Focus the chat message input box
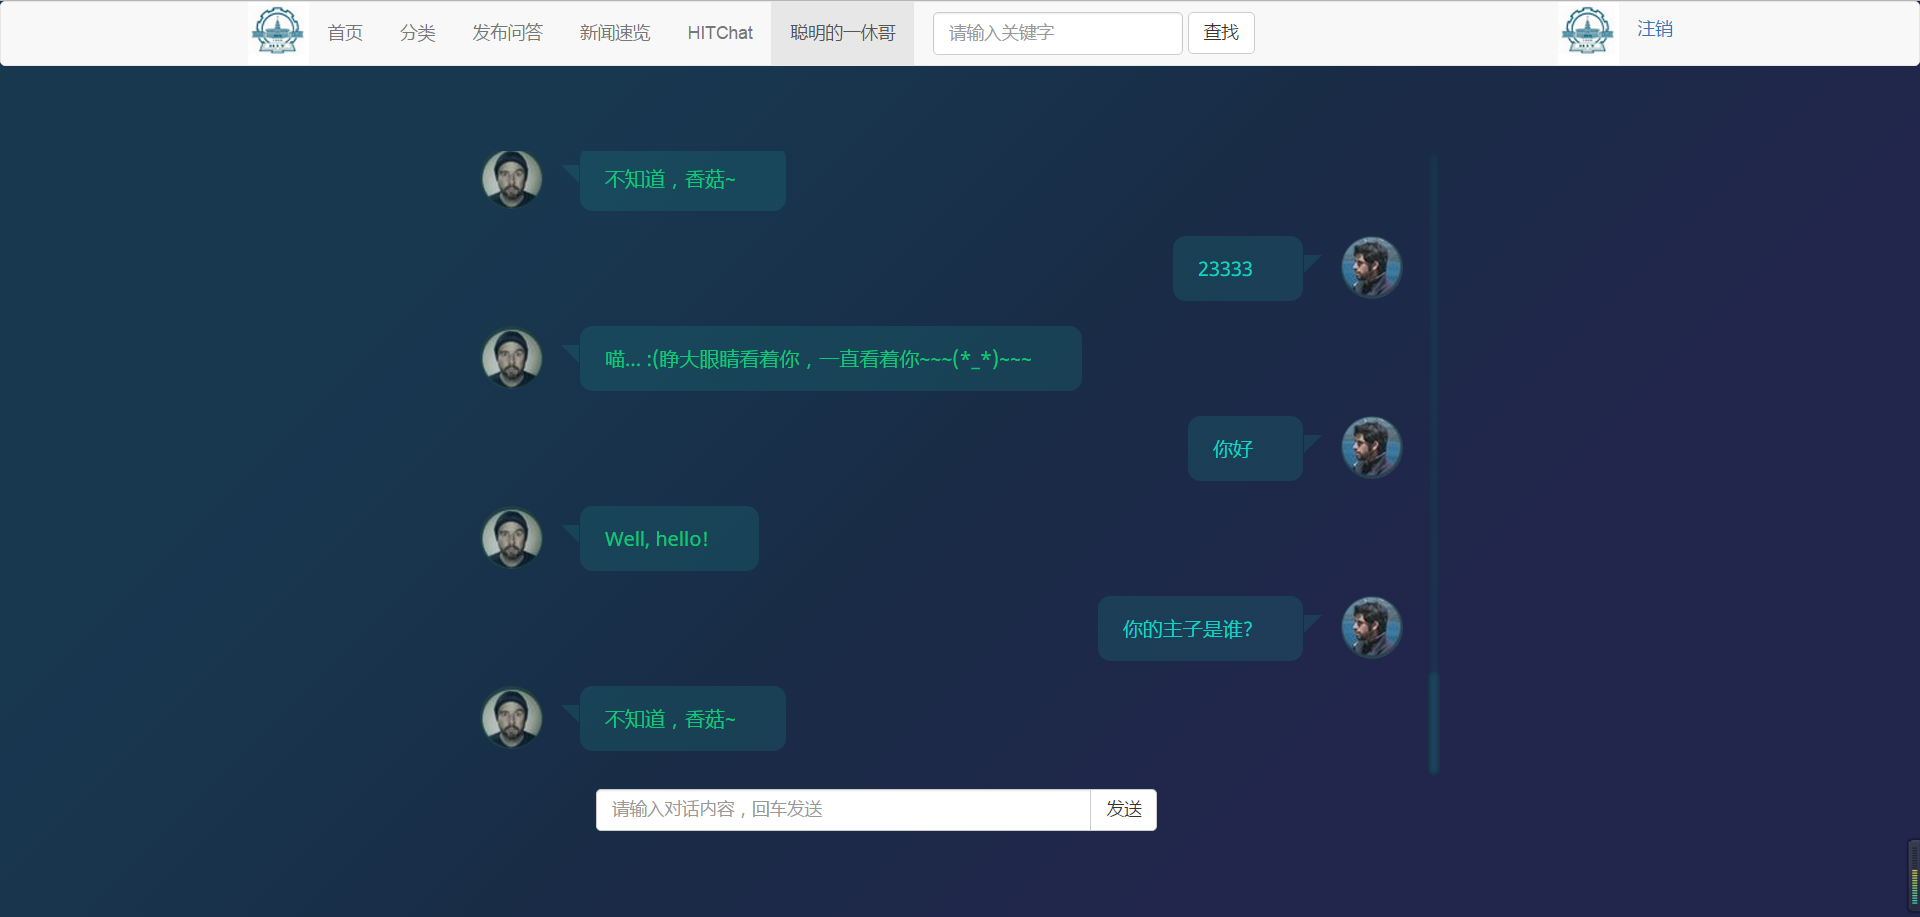Screen dimensions: 1920x917 pos(842,810)
